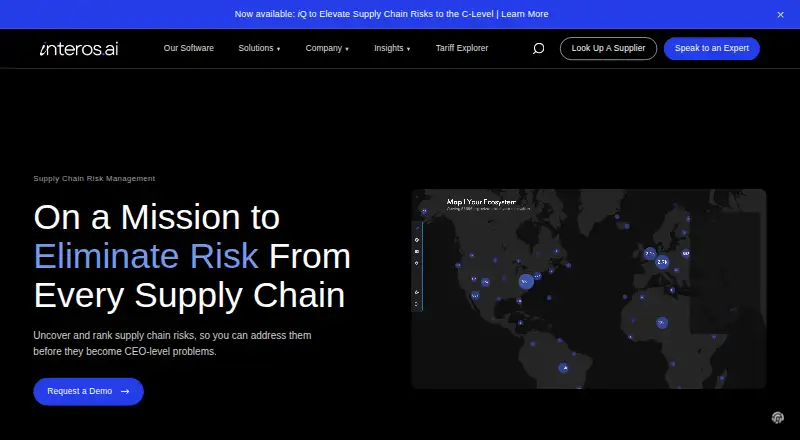This screenshot has width=800, height=440.
Task: Click the Look Up A Supplier button
Action: (x=608, y=48)
